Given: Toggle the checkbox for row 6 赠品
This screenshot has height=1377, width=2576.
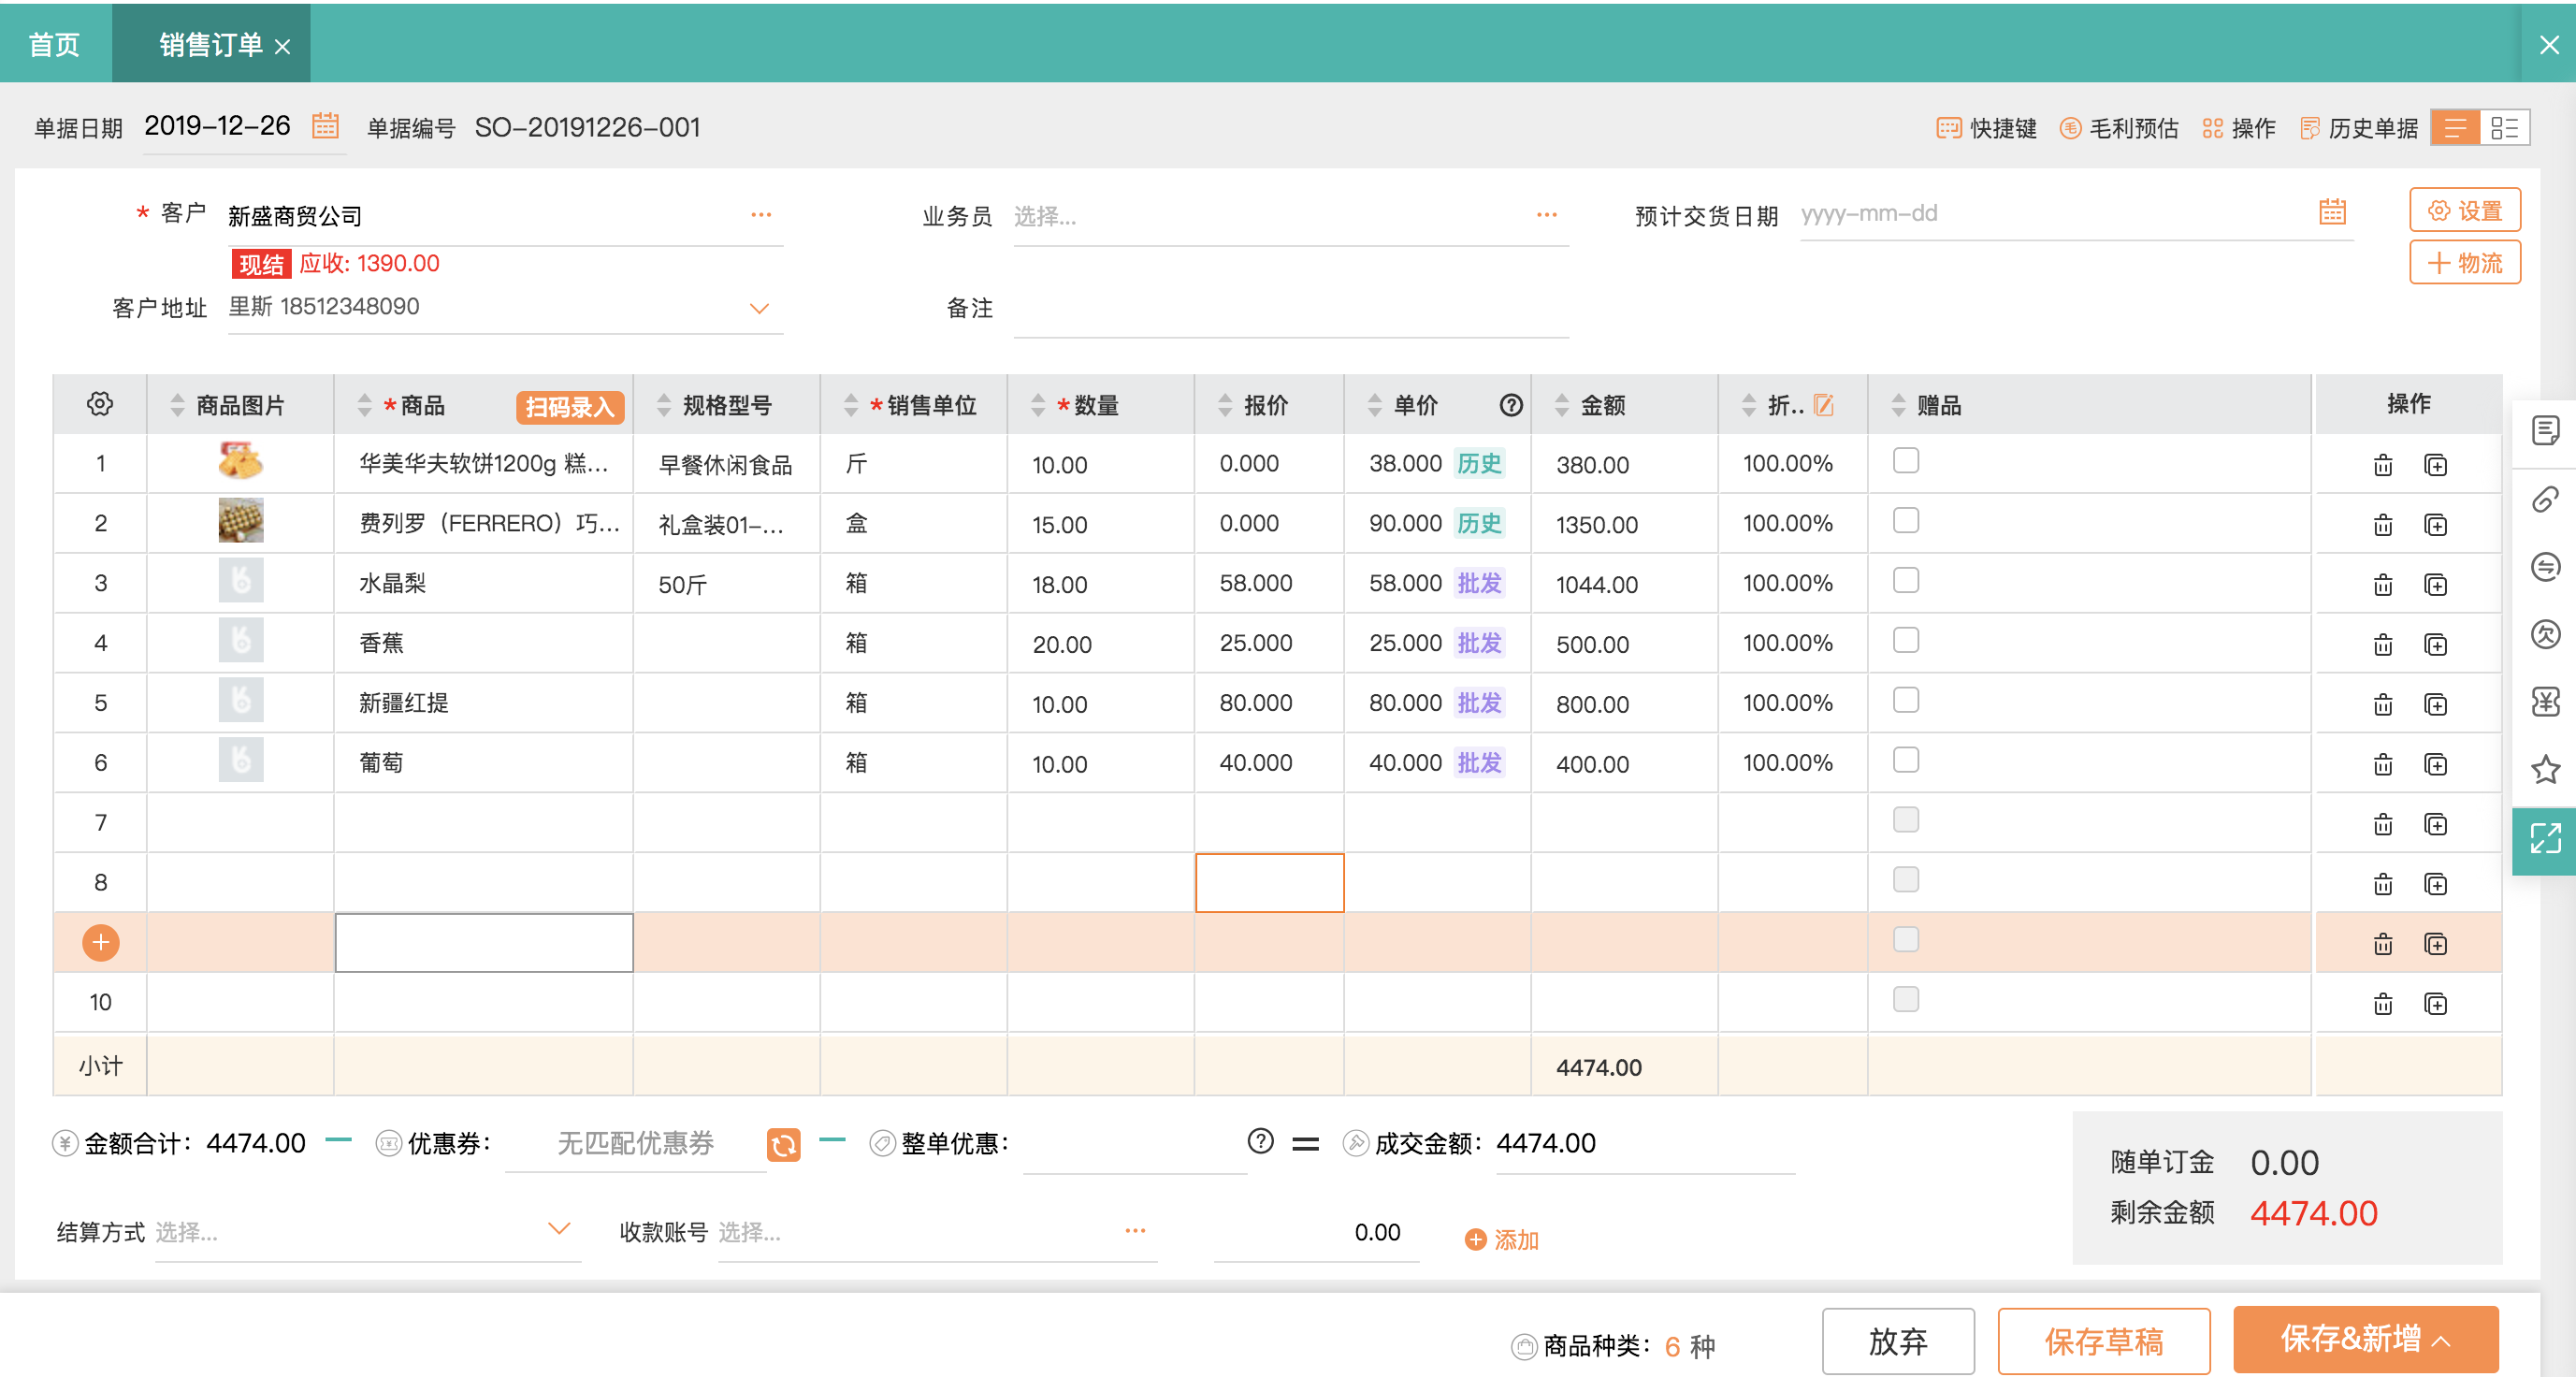Looking at the screenshot, I should coord(1906,761).
